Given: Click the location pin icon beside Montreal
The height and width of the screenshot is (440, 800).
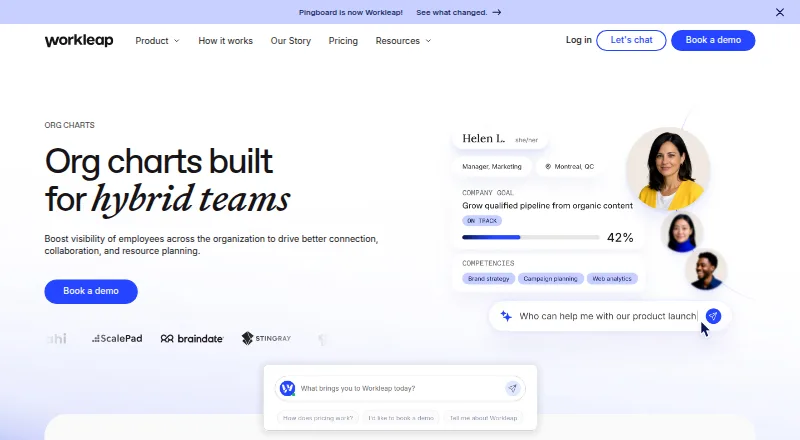Looking at the screenshot, I should (x=548, y=166).
